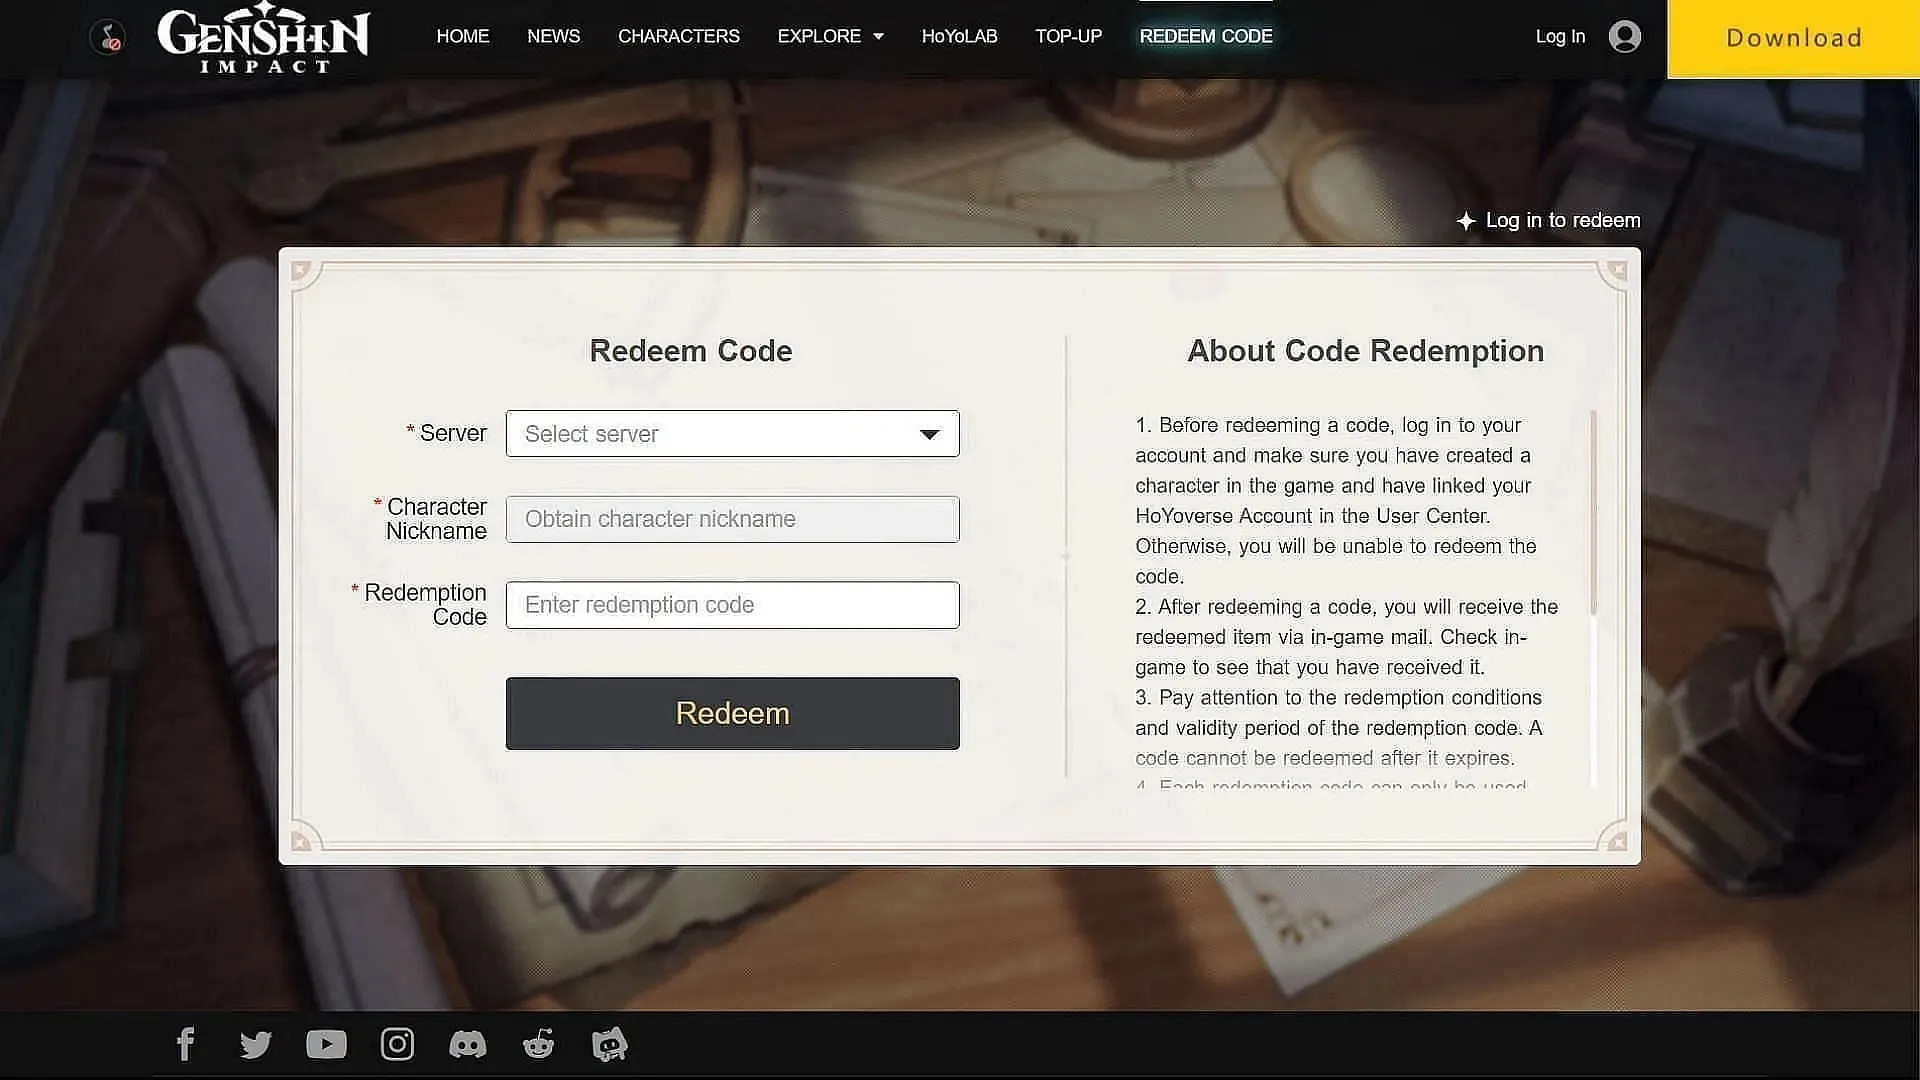
Task: Click the HOME navigation menu item
Action: pos(462,36)
